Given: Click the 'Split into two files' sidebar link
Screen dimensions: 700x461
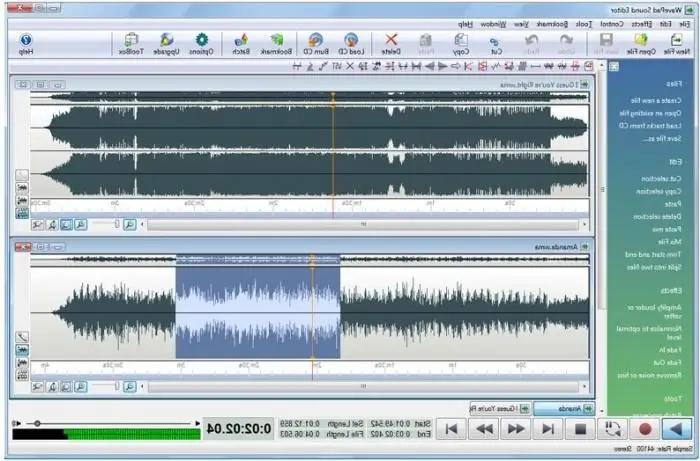Looking at the screenshot, I should [x=654, y=267].
